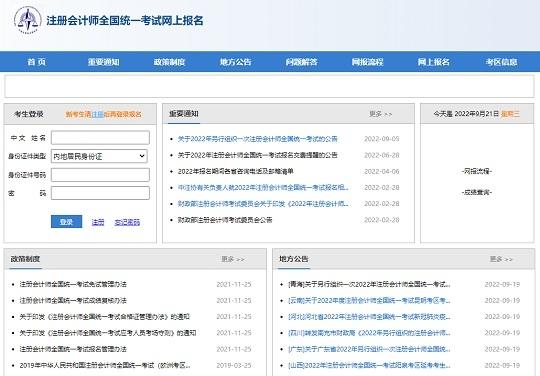
Task: Click date text 今天是 2022年9月21日
Action: [x=466, y=114]
